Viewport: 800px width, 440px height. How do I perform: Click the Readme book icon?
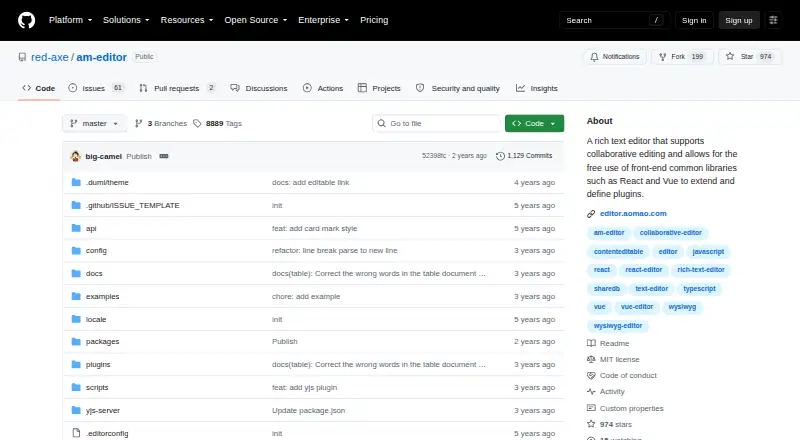point(591,344)
